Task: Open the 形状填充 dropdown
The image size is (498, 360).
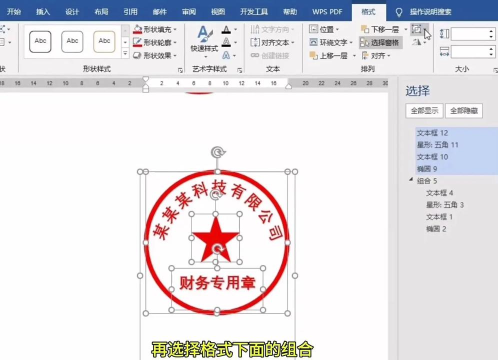Action: coord(155,29)
